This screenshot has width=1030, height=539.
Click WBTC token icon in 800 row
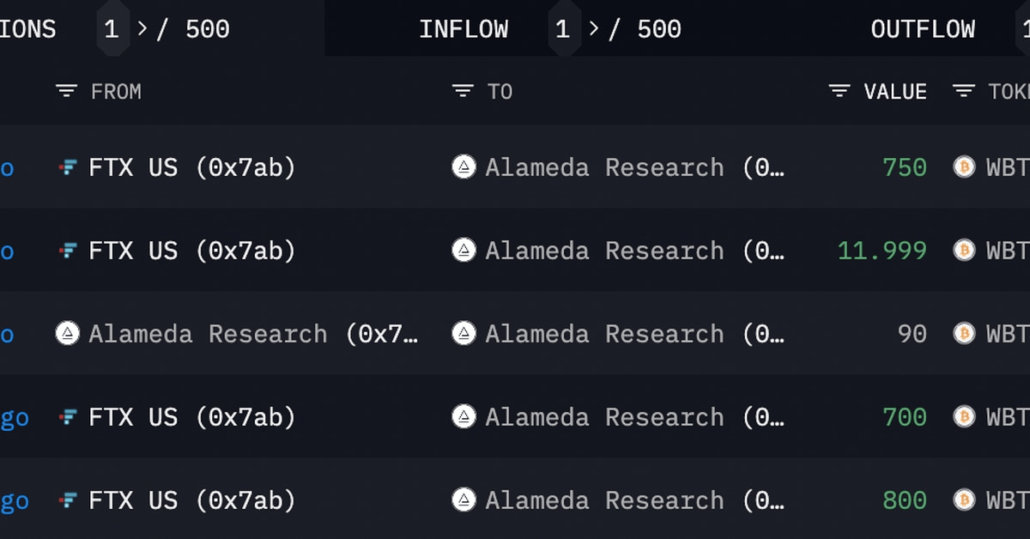pyautogui.click(x=964, y=500)
